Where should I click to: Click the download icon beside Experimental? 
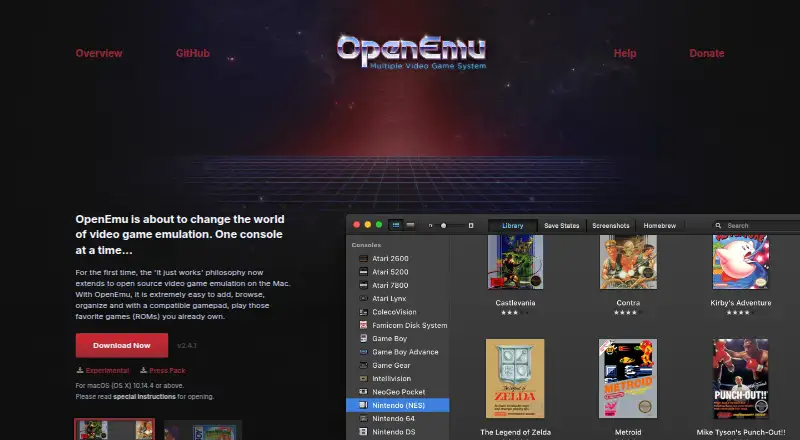click(80, 370)
